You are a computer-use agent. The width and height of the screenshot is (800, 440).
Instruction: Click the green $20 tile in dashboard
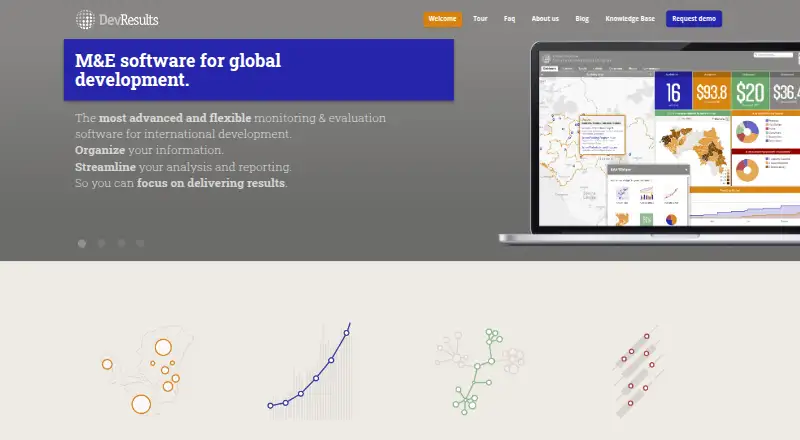[750, 90]
